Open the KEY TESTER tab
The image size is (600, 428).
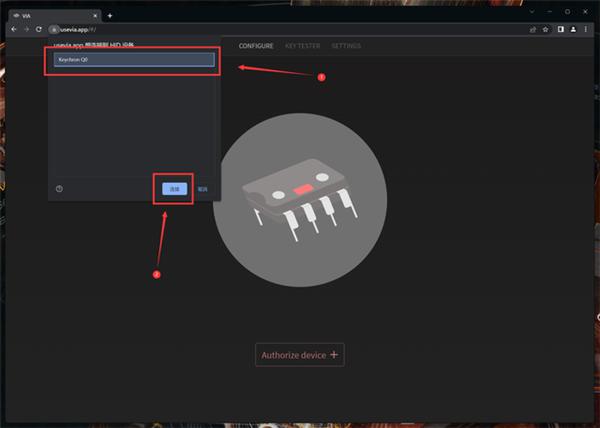click(303, 46)
